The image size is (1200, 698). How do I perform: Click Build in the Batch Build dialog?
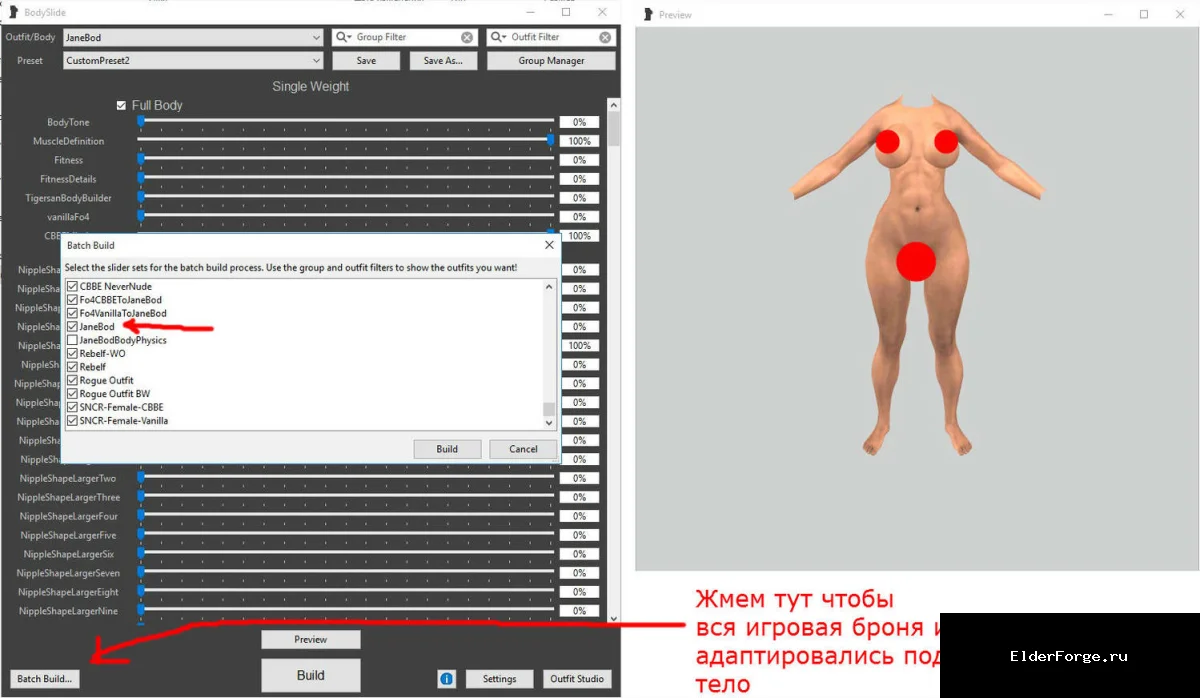pos(447,448)
